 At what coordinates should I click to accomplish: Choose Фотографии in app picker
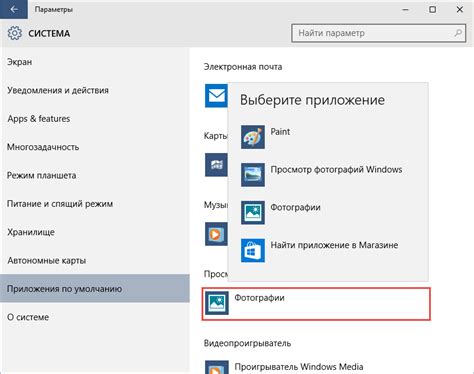point(328,212)
